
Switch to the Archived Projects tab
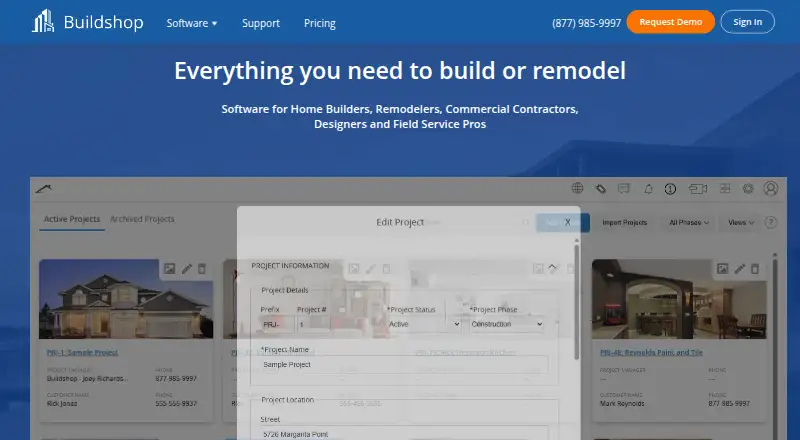coord(142,219)
